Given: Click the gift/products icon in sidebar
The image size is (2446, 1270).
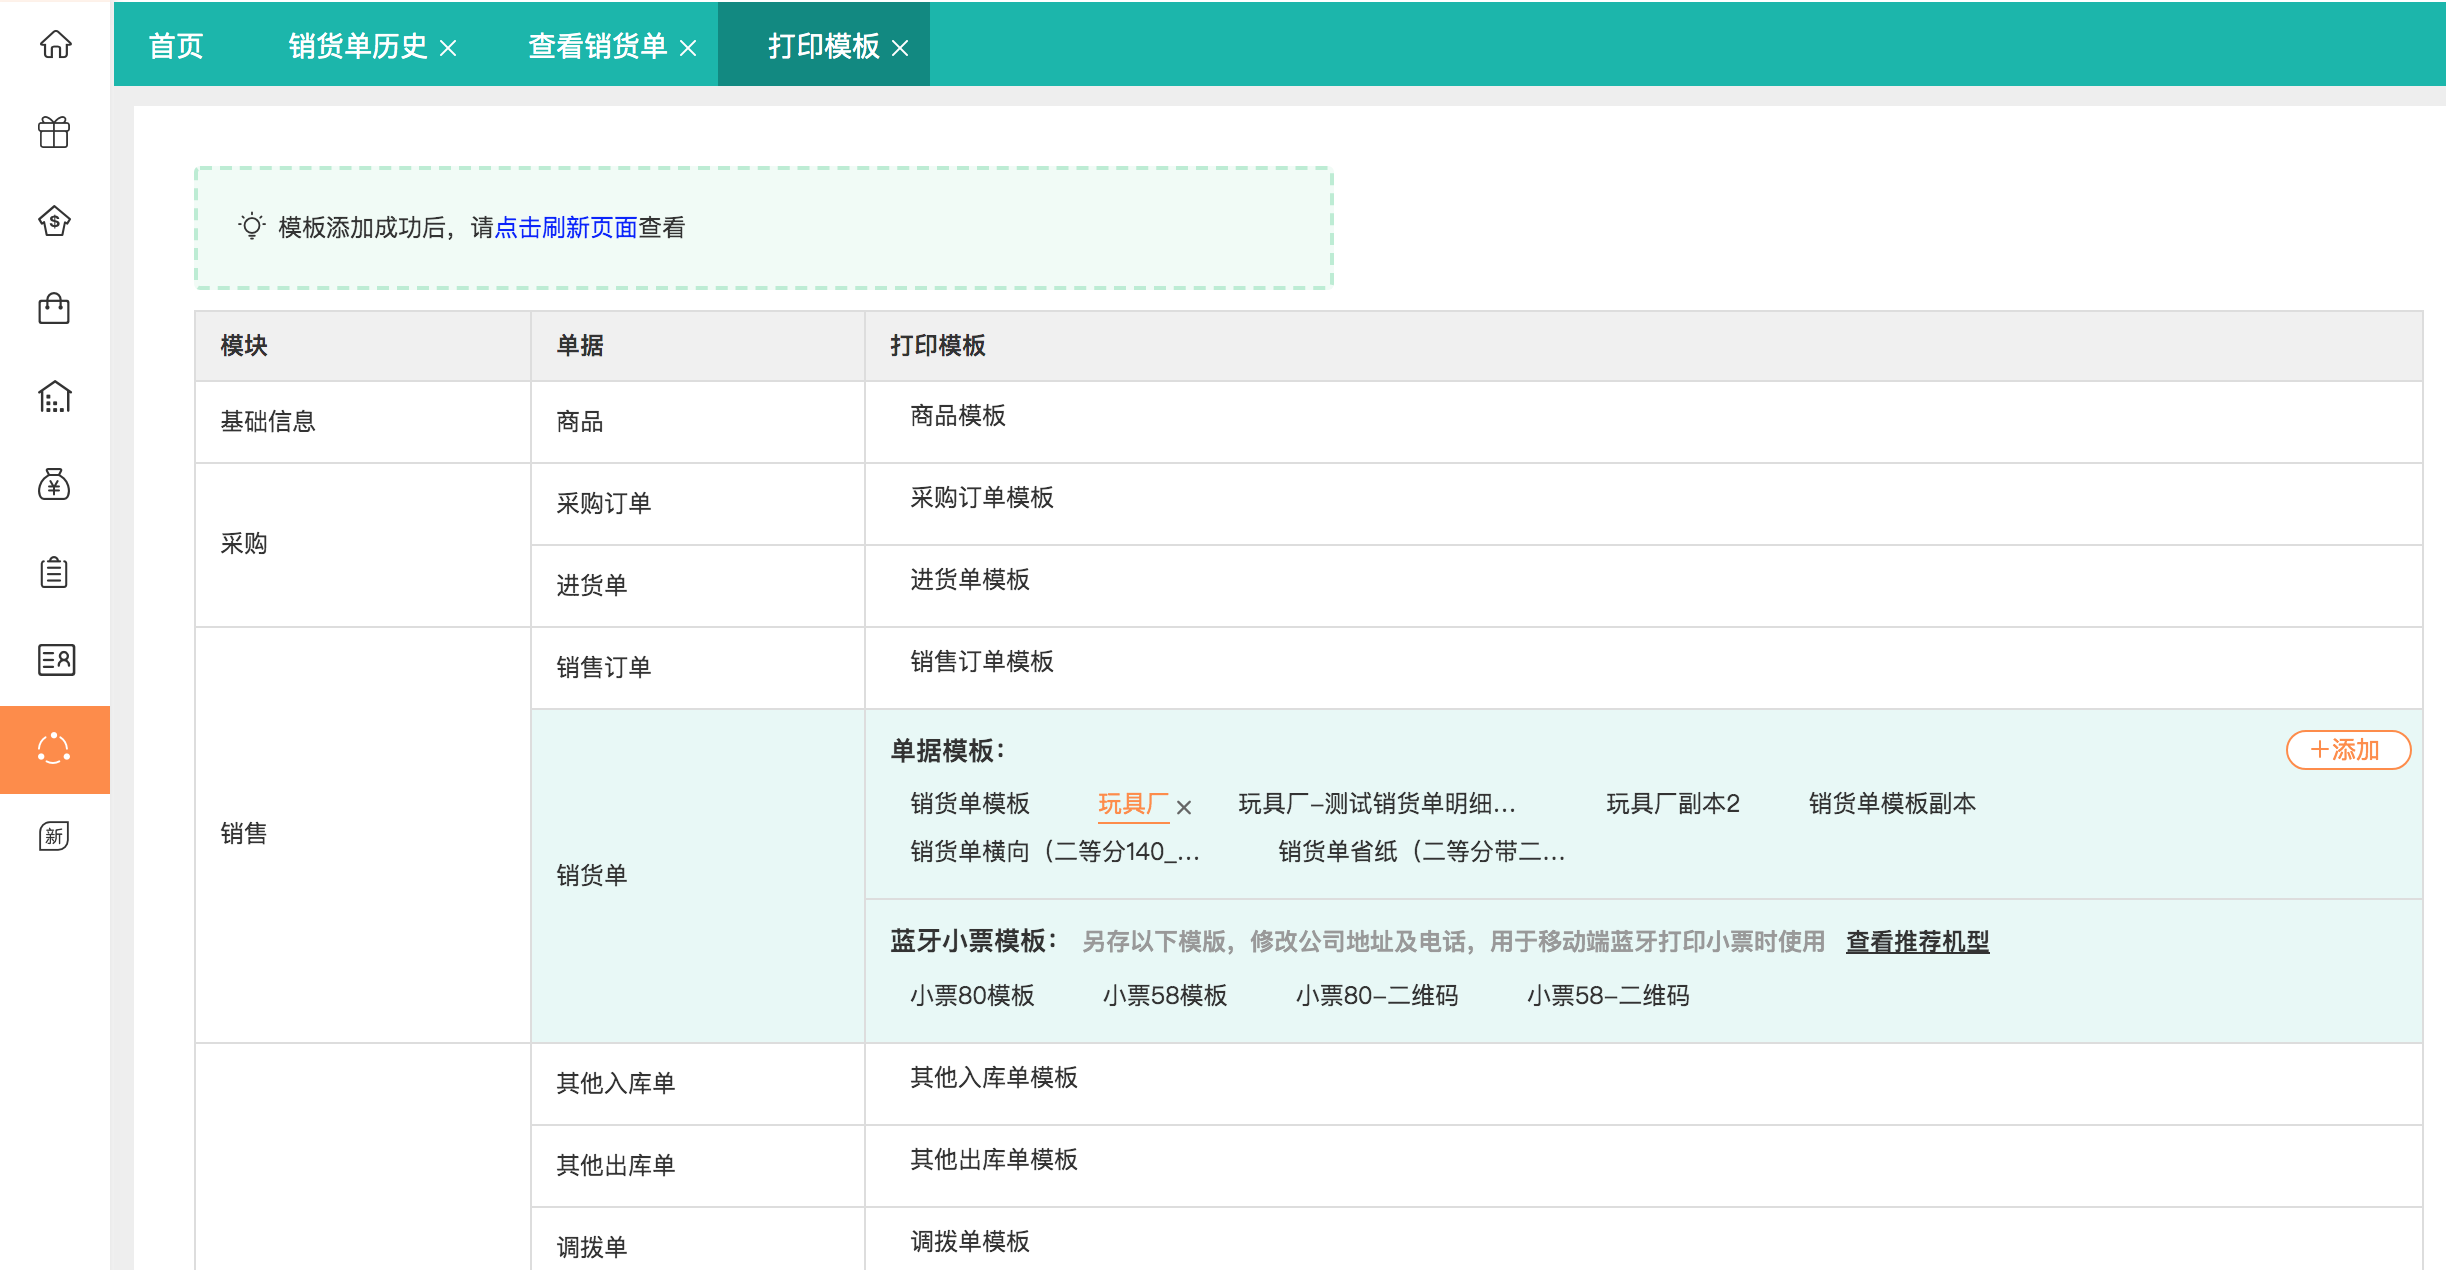Looking at the screenshot, I should (55, 133).
